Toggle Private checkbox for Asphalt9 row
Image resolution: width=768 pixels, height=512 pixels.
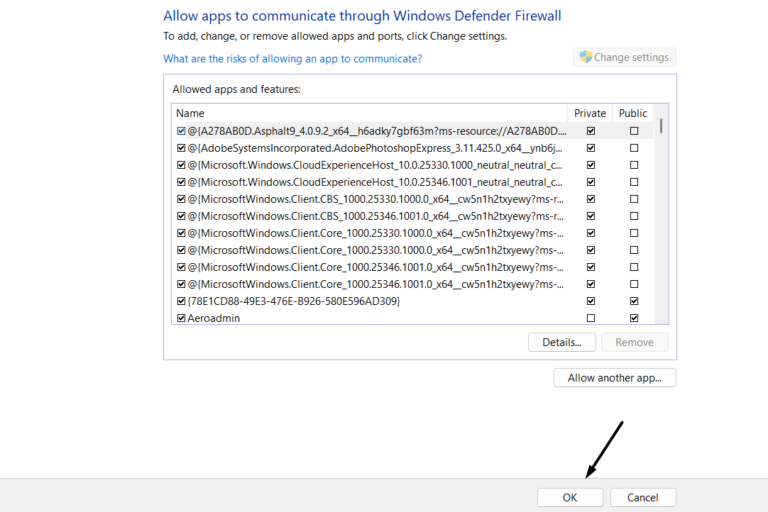click(591, 131)
